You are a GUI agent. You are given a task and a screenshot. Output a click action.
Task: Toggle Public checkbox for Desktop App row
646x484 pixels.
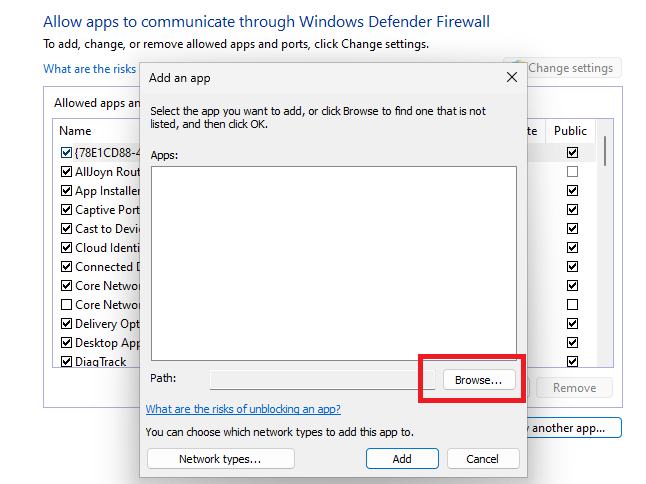pyautogui.click(x=572, y=342)
